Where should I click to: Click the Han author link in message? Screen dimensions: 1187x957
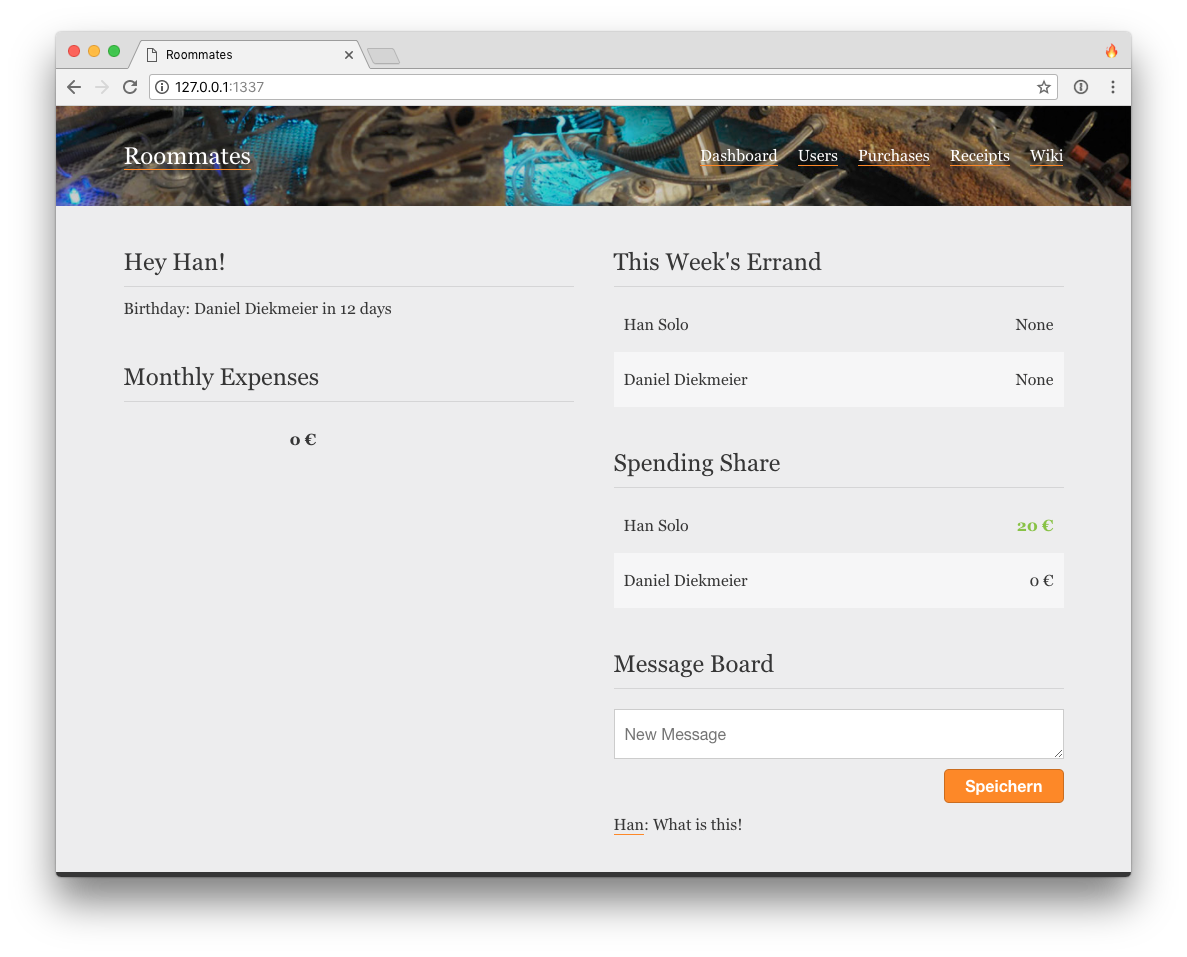point(628,825)
